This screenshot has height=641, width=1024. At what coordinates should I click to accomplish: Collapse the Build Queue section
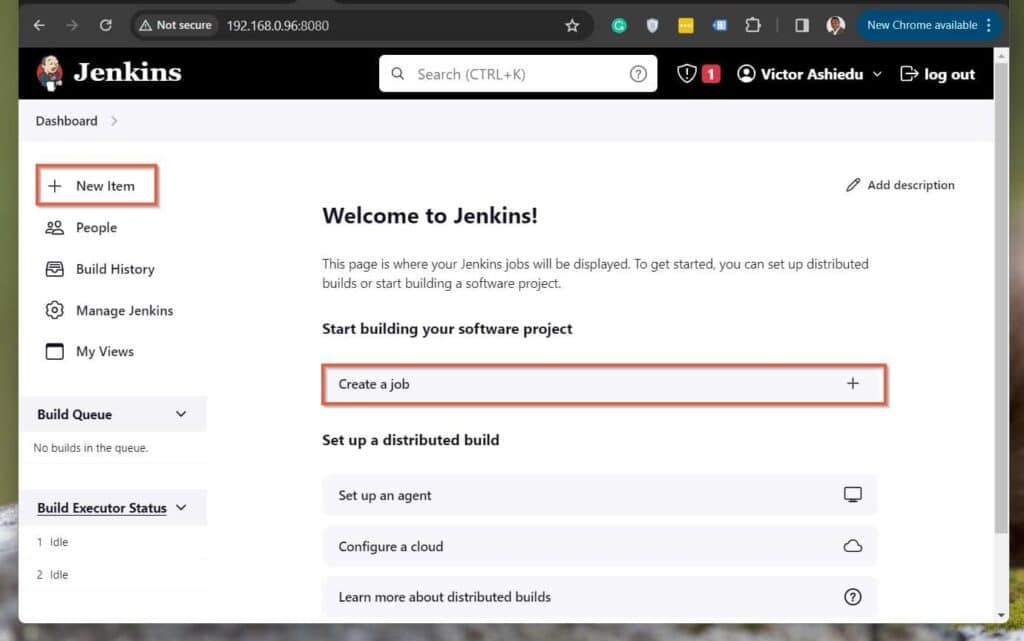tap(181, 413)
